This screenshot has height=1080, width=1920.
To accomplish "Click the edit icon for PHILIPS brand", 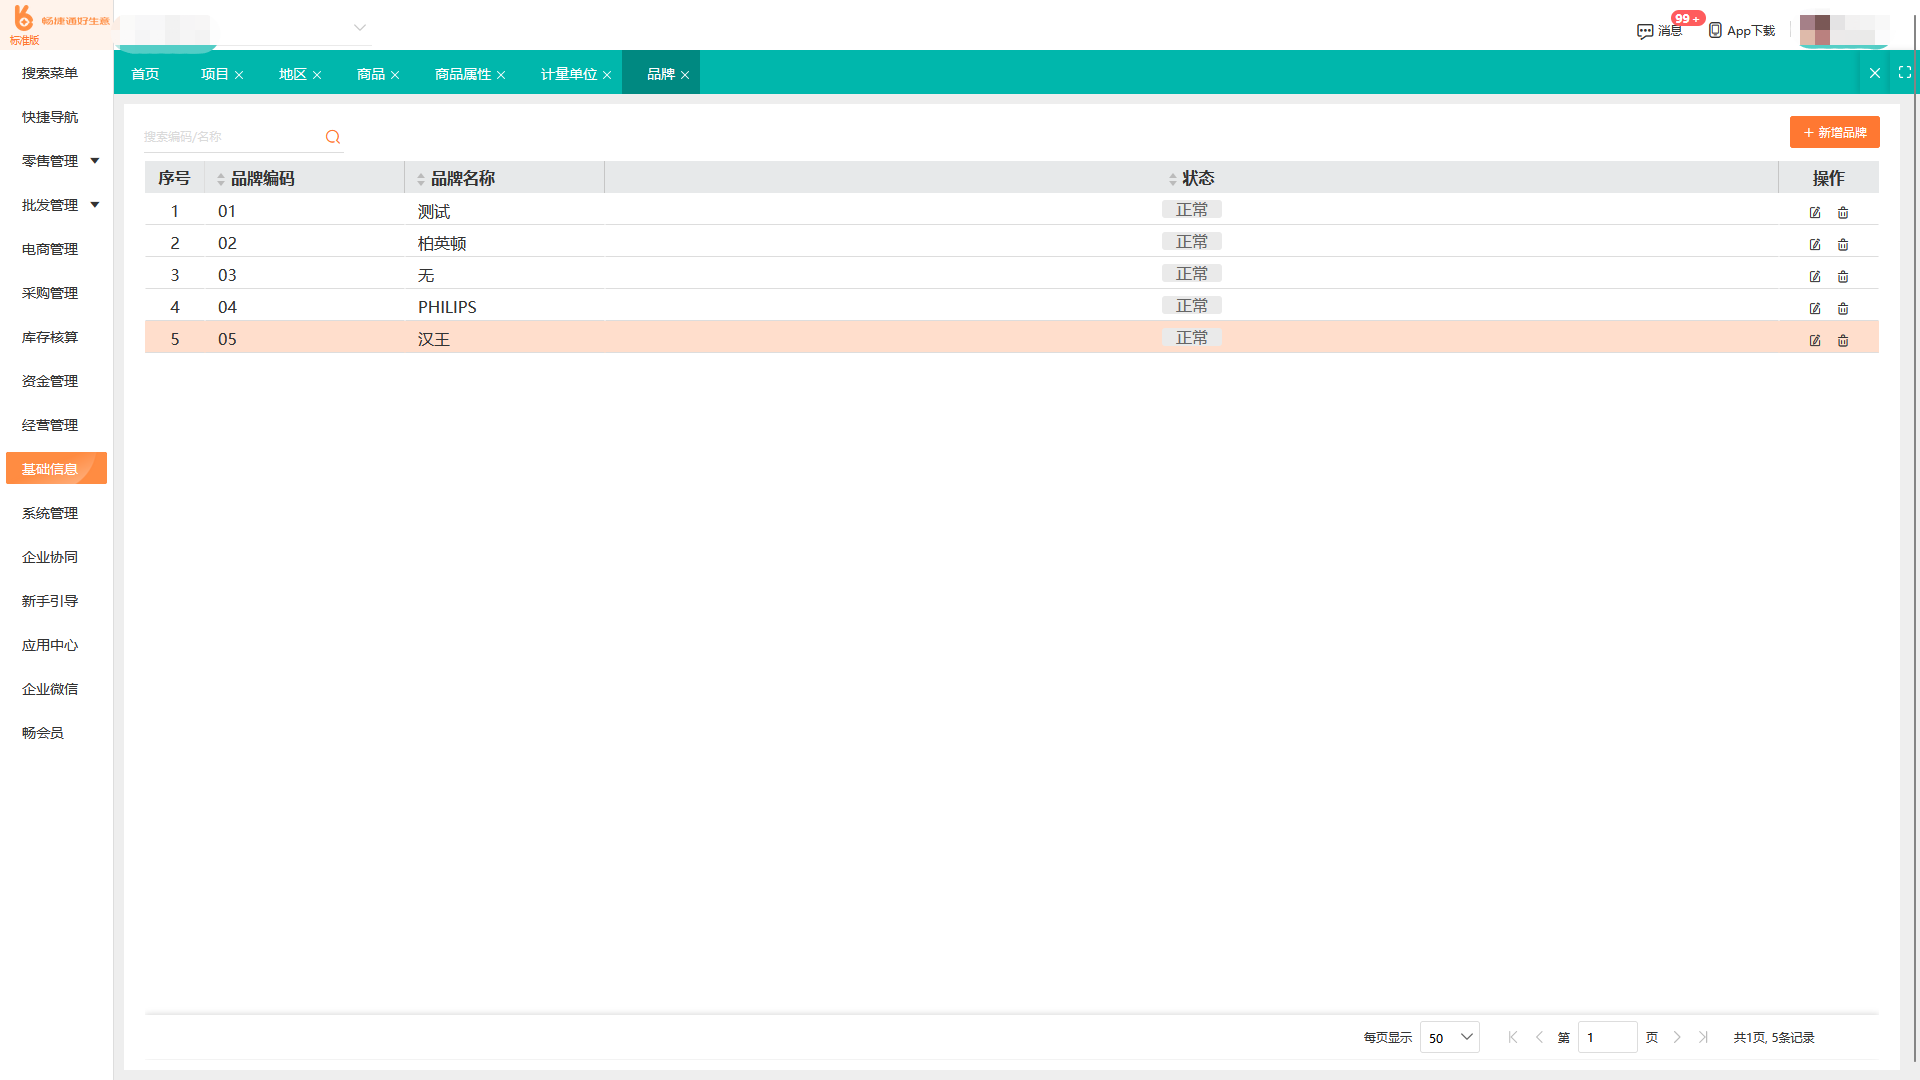I will coord(1816,306).
